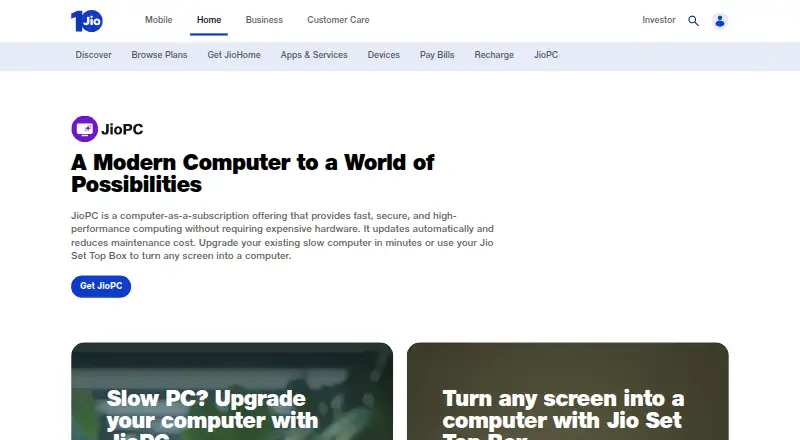Open the user profile icon
Screen dimensions: 800x440
point(720,21)
